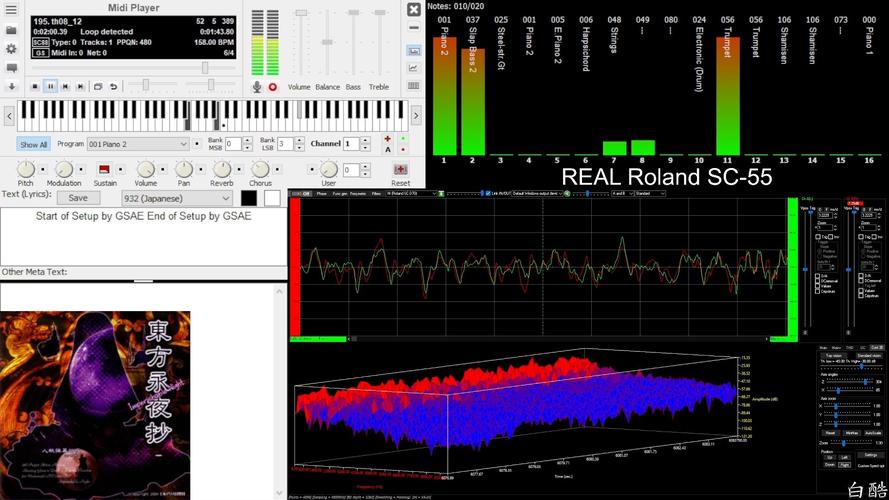Click the Save lyrics button
Viewport: 889px width, 500px height.
tap(78, 198)
